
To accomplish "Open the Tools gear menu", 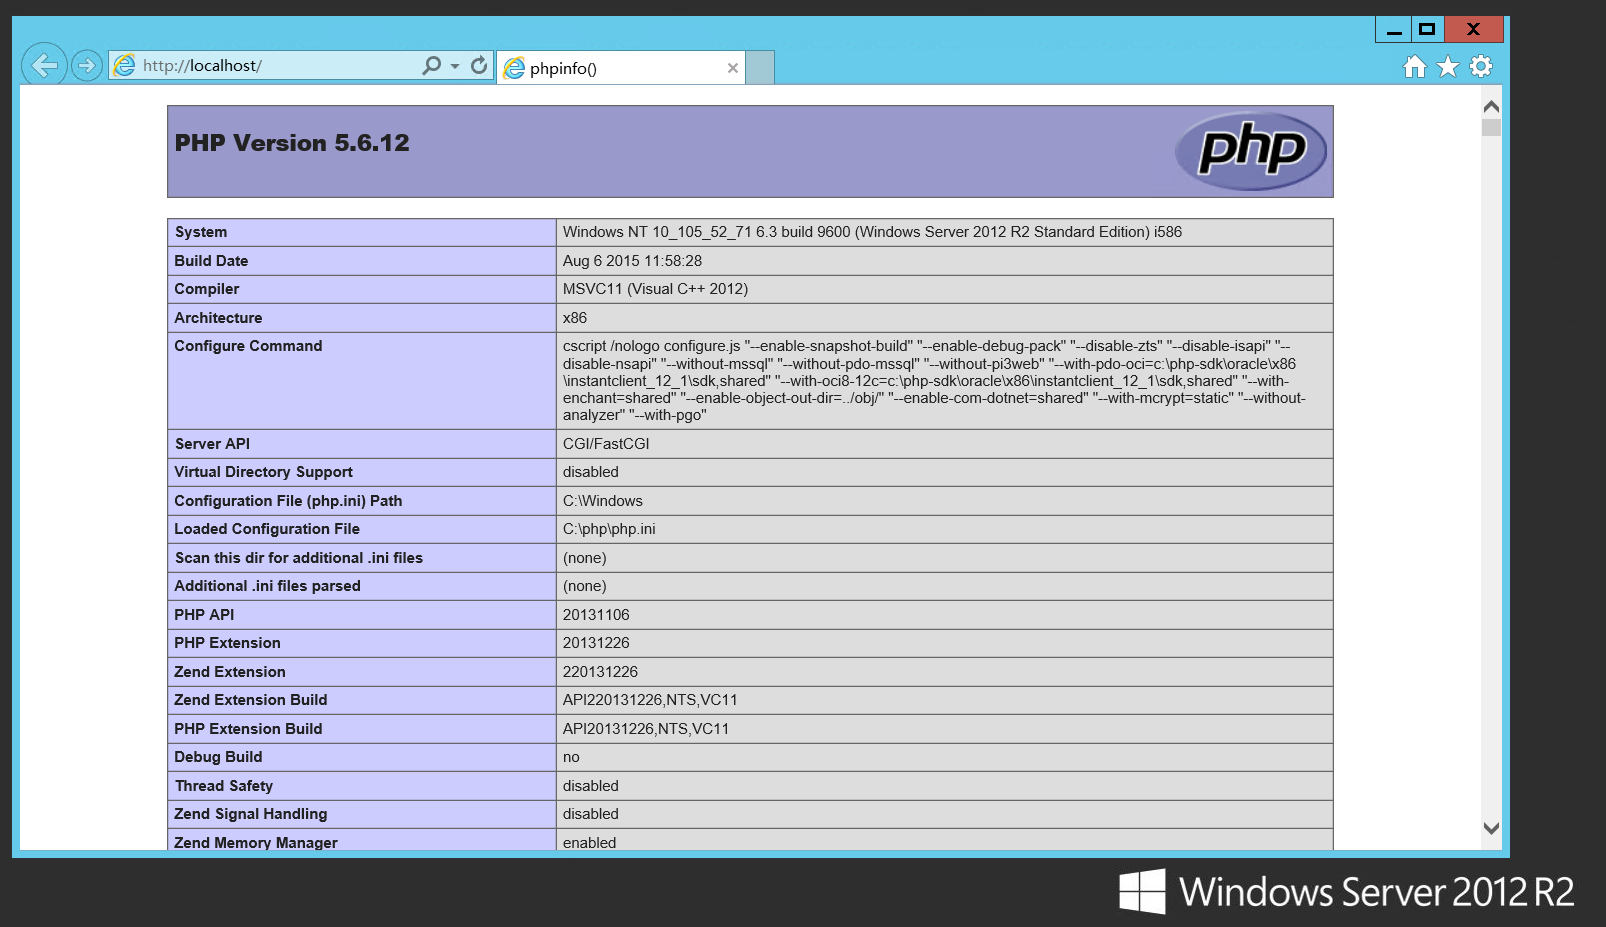I will (x=1481, y=67).
